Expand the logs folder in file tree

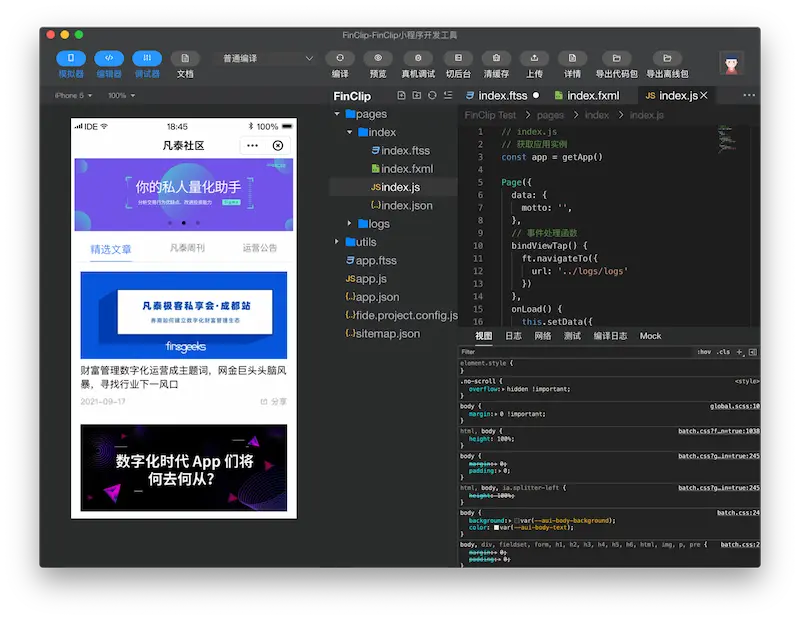point(349,224)
